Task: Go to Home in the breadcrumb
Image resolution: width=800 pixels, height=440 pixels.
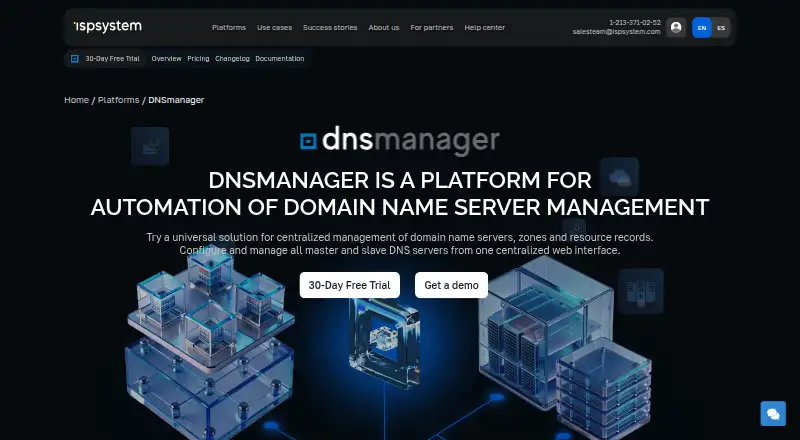Action: click(77, 100)
